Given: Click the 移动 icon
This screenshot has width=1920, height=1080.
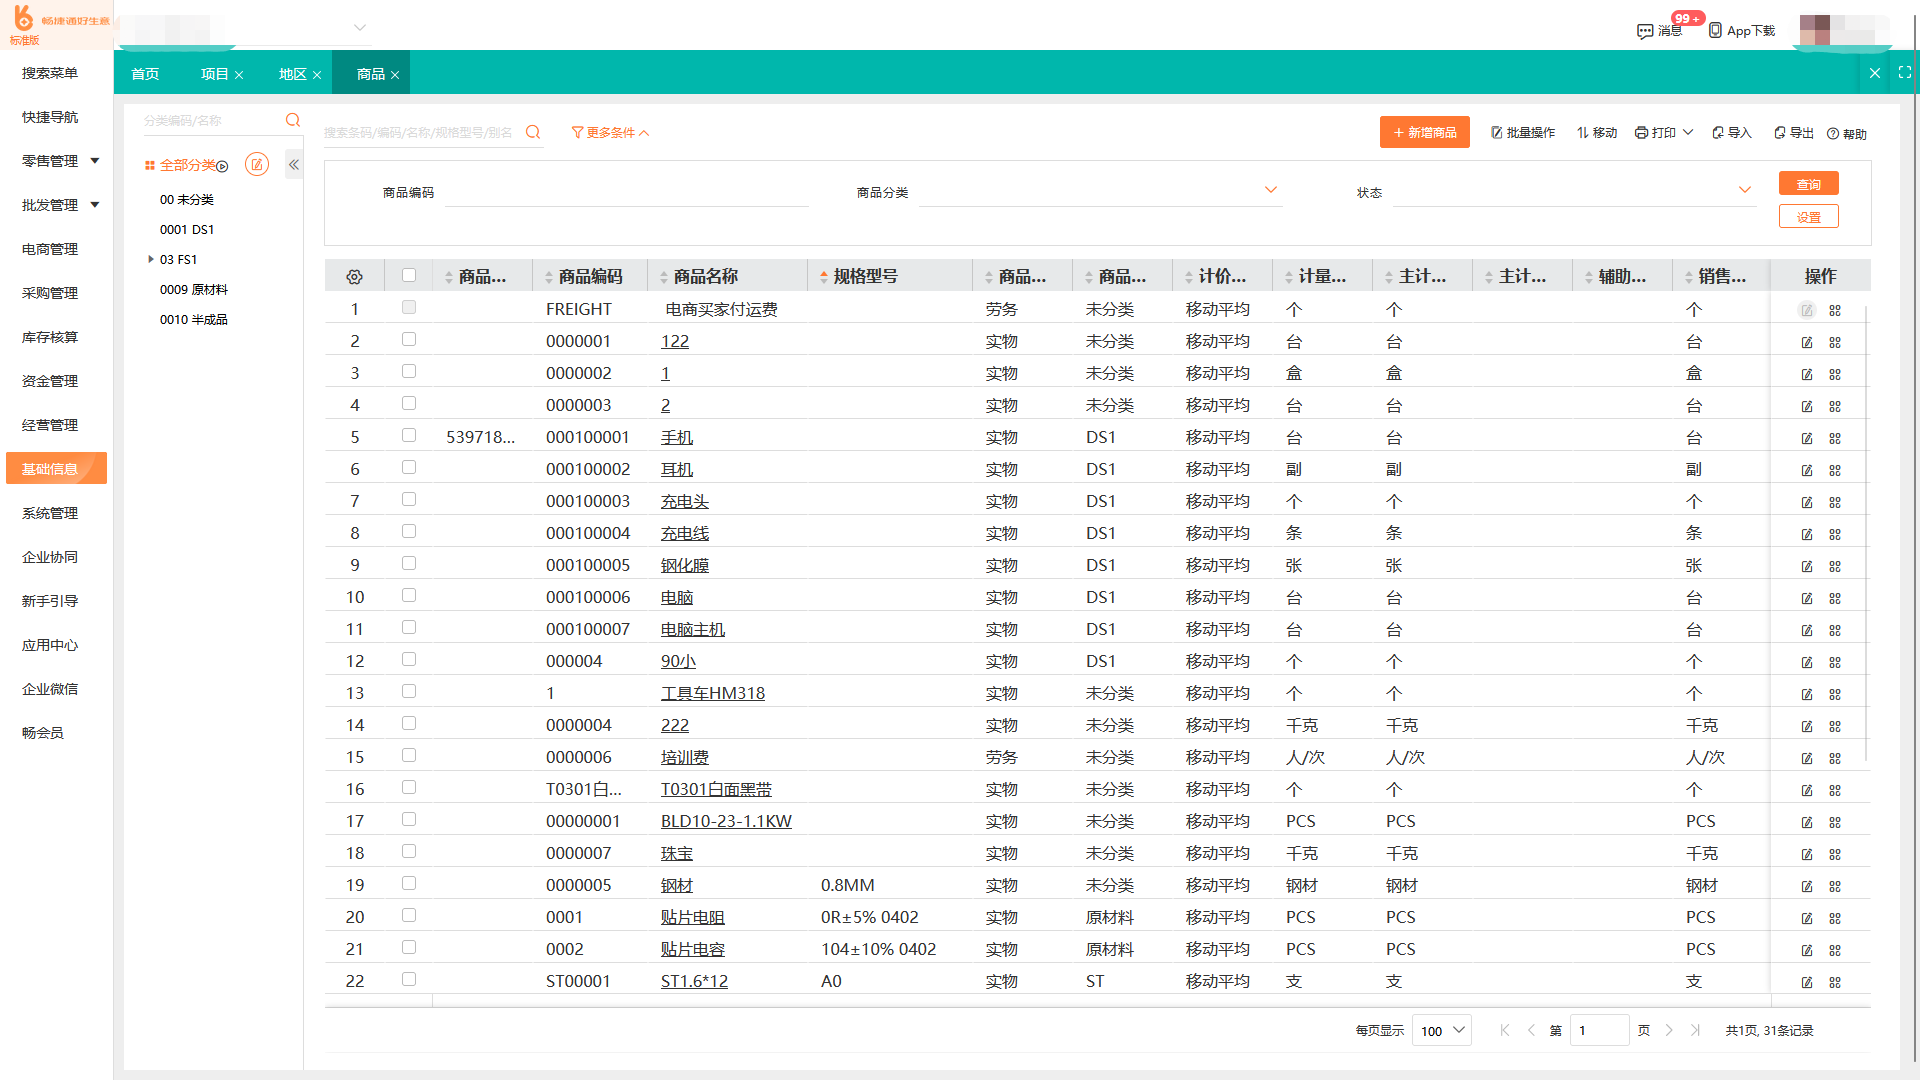Looking at the screenshot, I should (x=1580, y=132).
